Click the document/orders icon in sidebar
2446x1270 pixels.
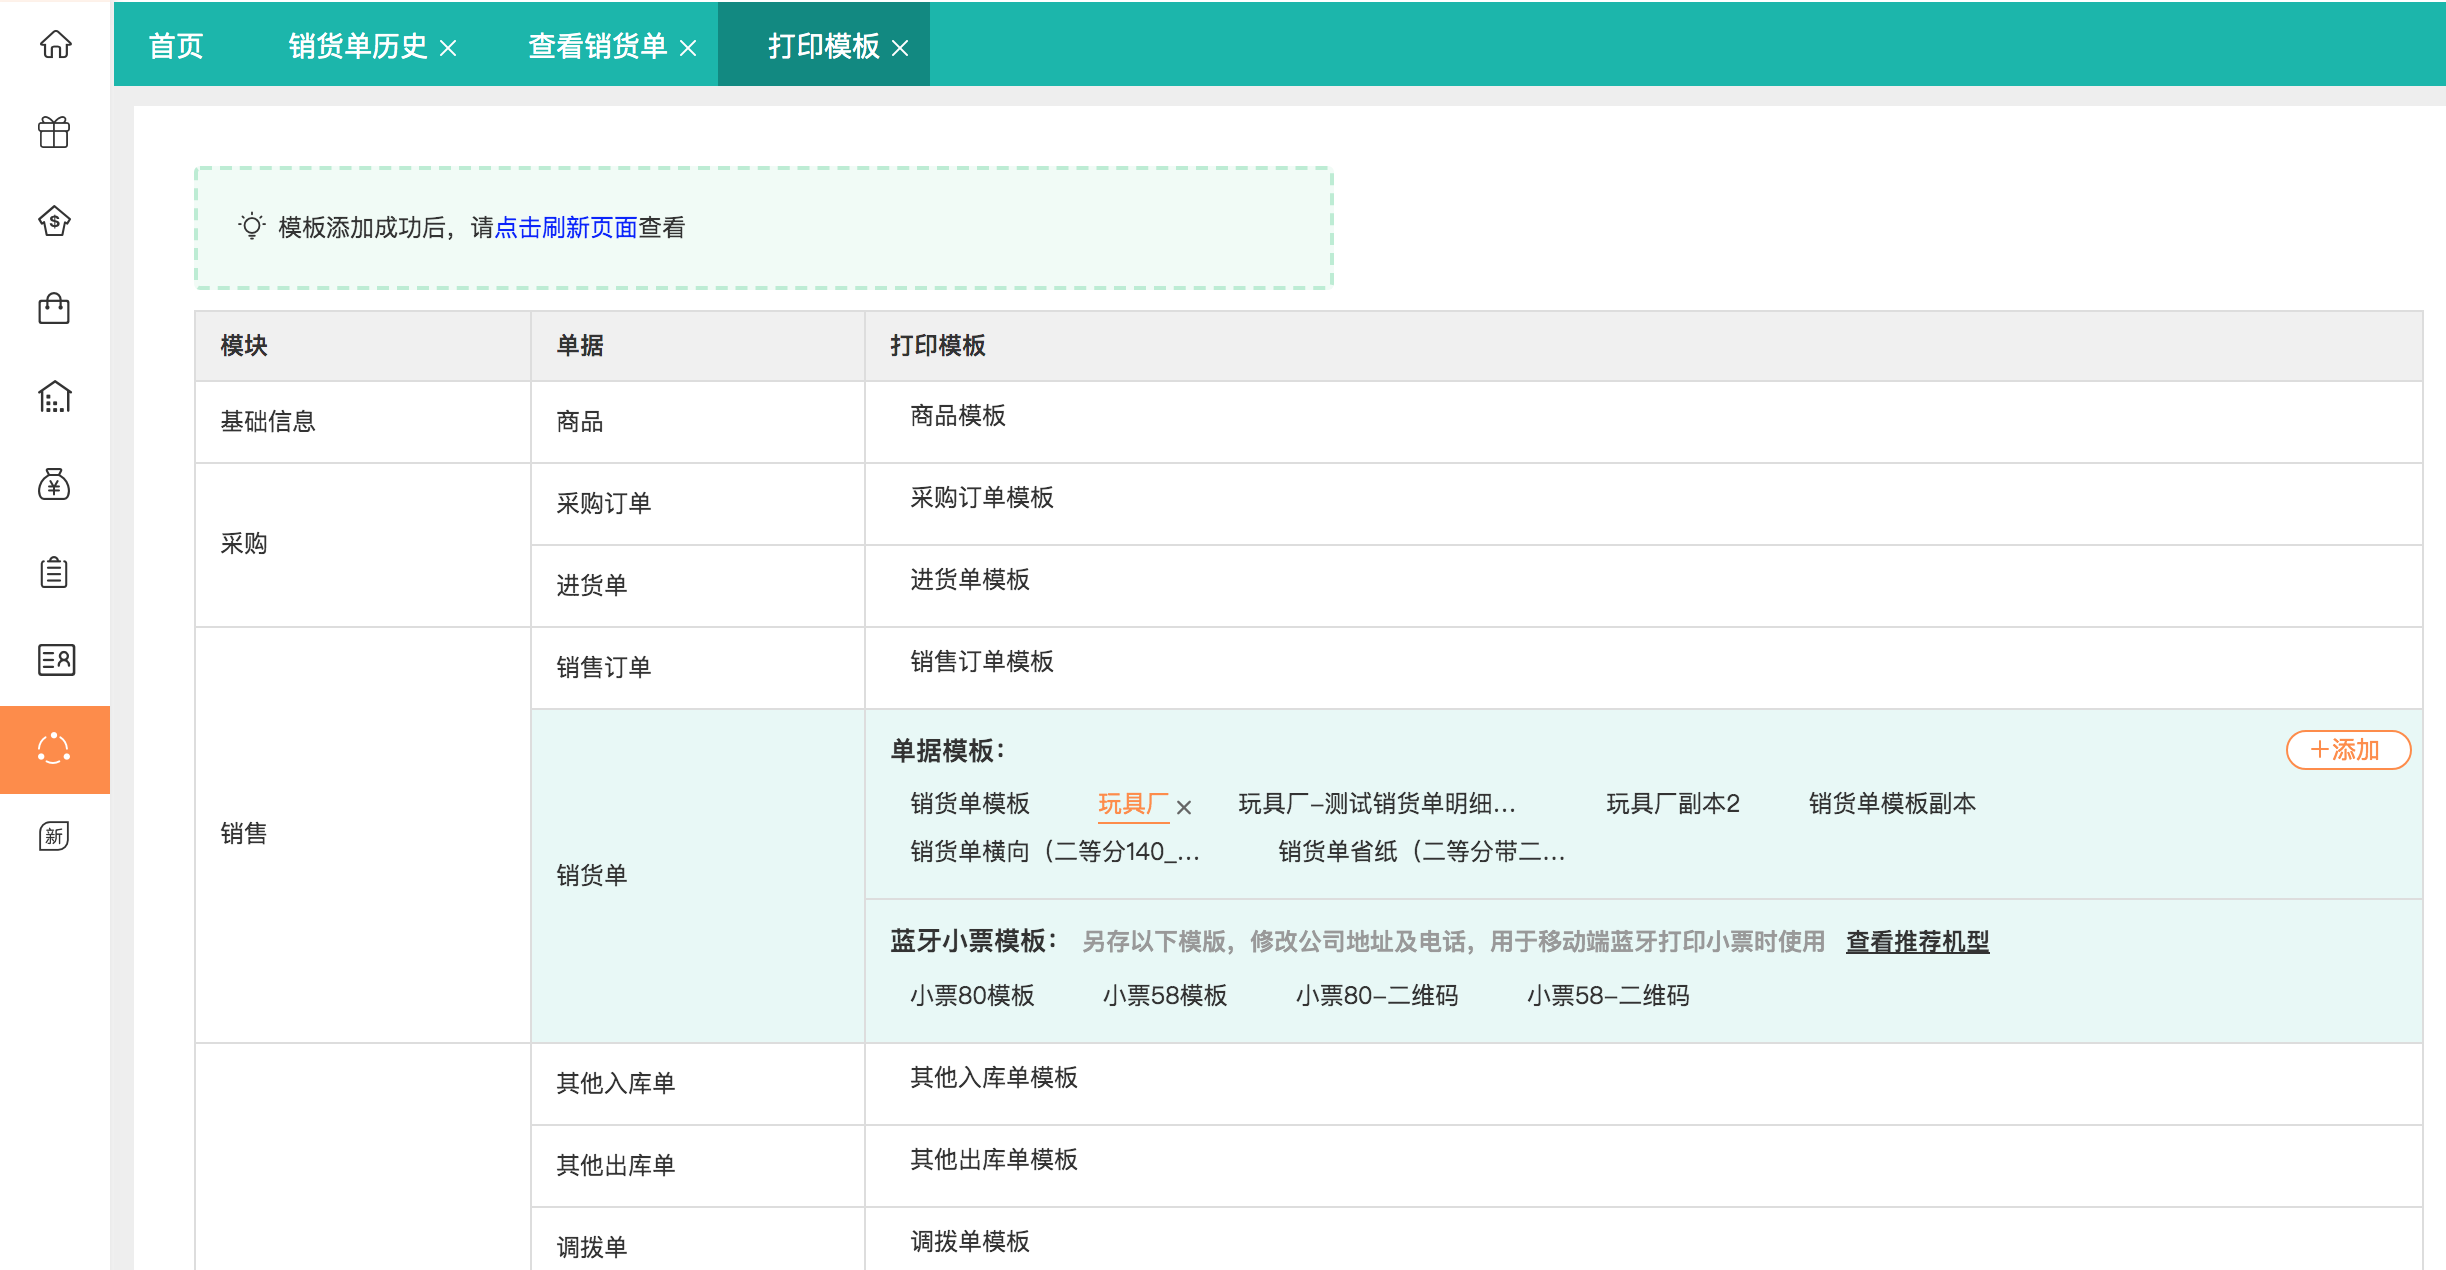(55, 573)
